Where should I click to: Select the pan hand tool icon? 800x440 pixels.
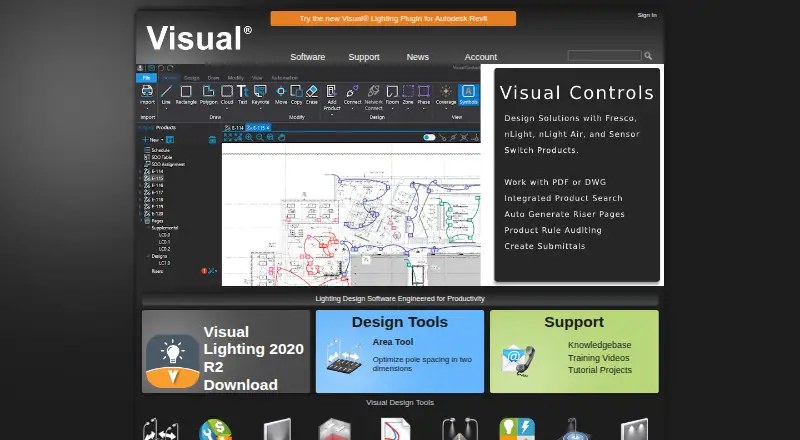(x=282, y=137)
